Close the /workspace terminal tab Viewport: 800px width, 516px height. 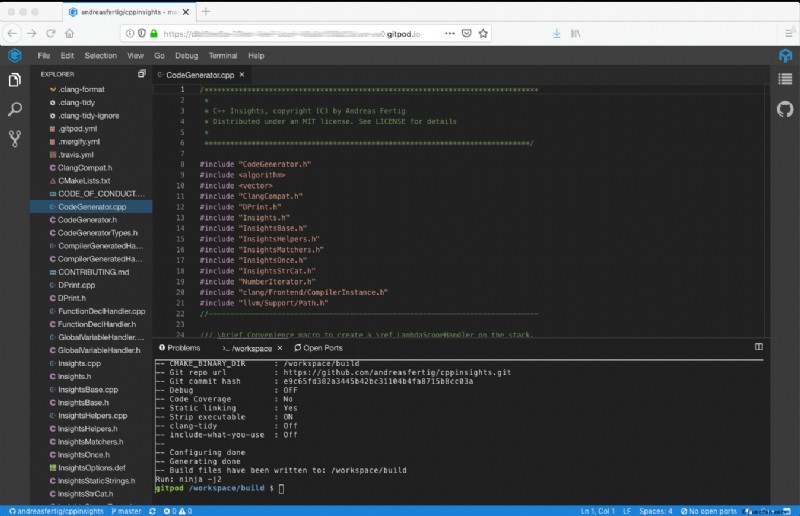[x=279, y=347]
